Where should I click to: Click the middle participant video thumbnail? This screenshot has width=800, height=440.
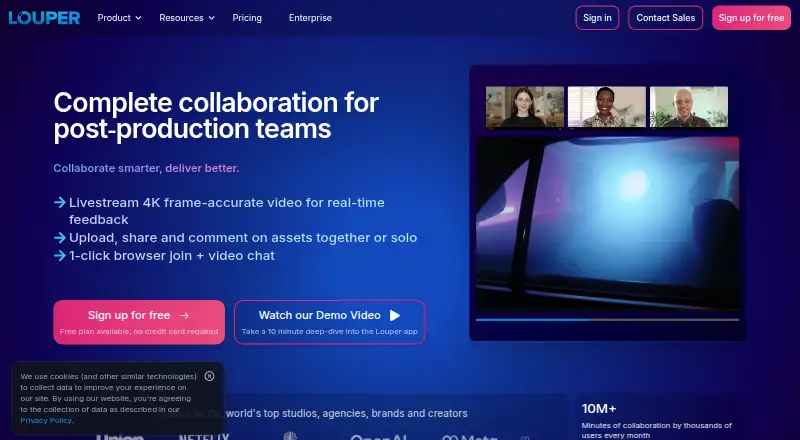607,107
